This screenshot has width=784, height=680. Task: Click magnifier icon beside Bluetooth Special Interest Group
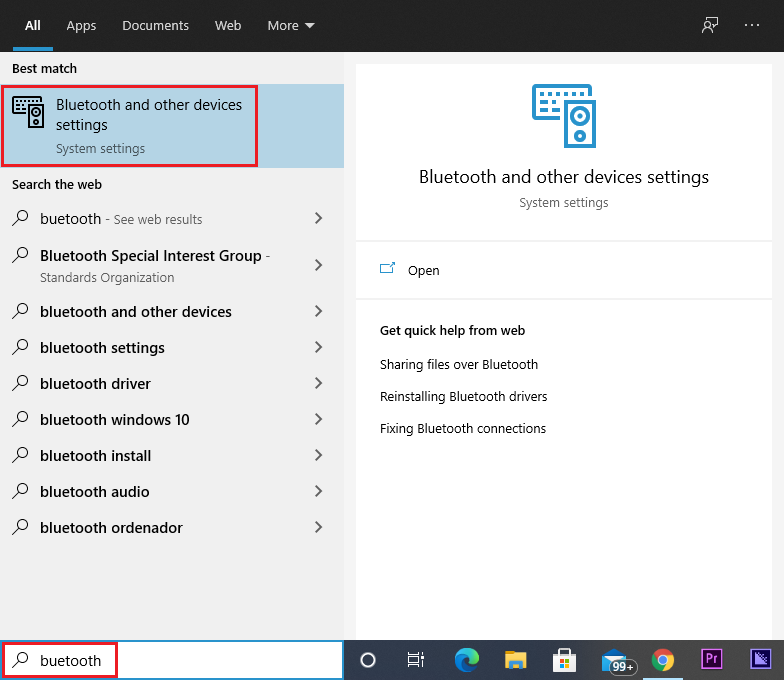pos(20,255)
